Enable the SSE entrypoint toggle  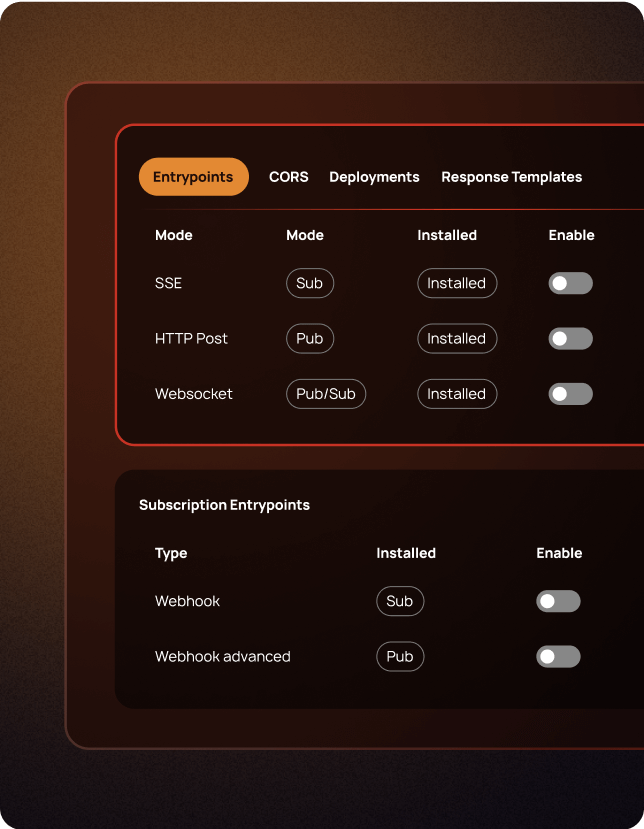570,283
